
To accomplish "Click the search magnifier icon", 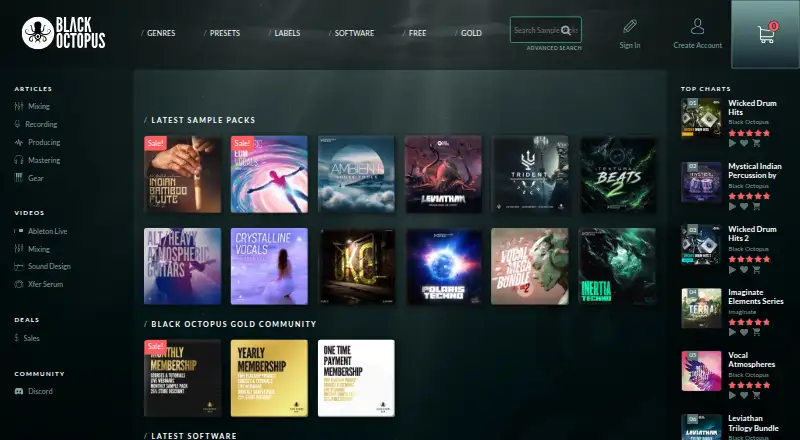I will [x=566, y=31].
